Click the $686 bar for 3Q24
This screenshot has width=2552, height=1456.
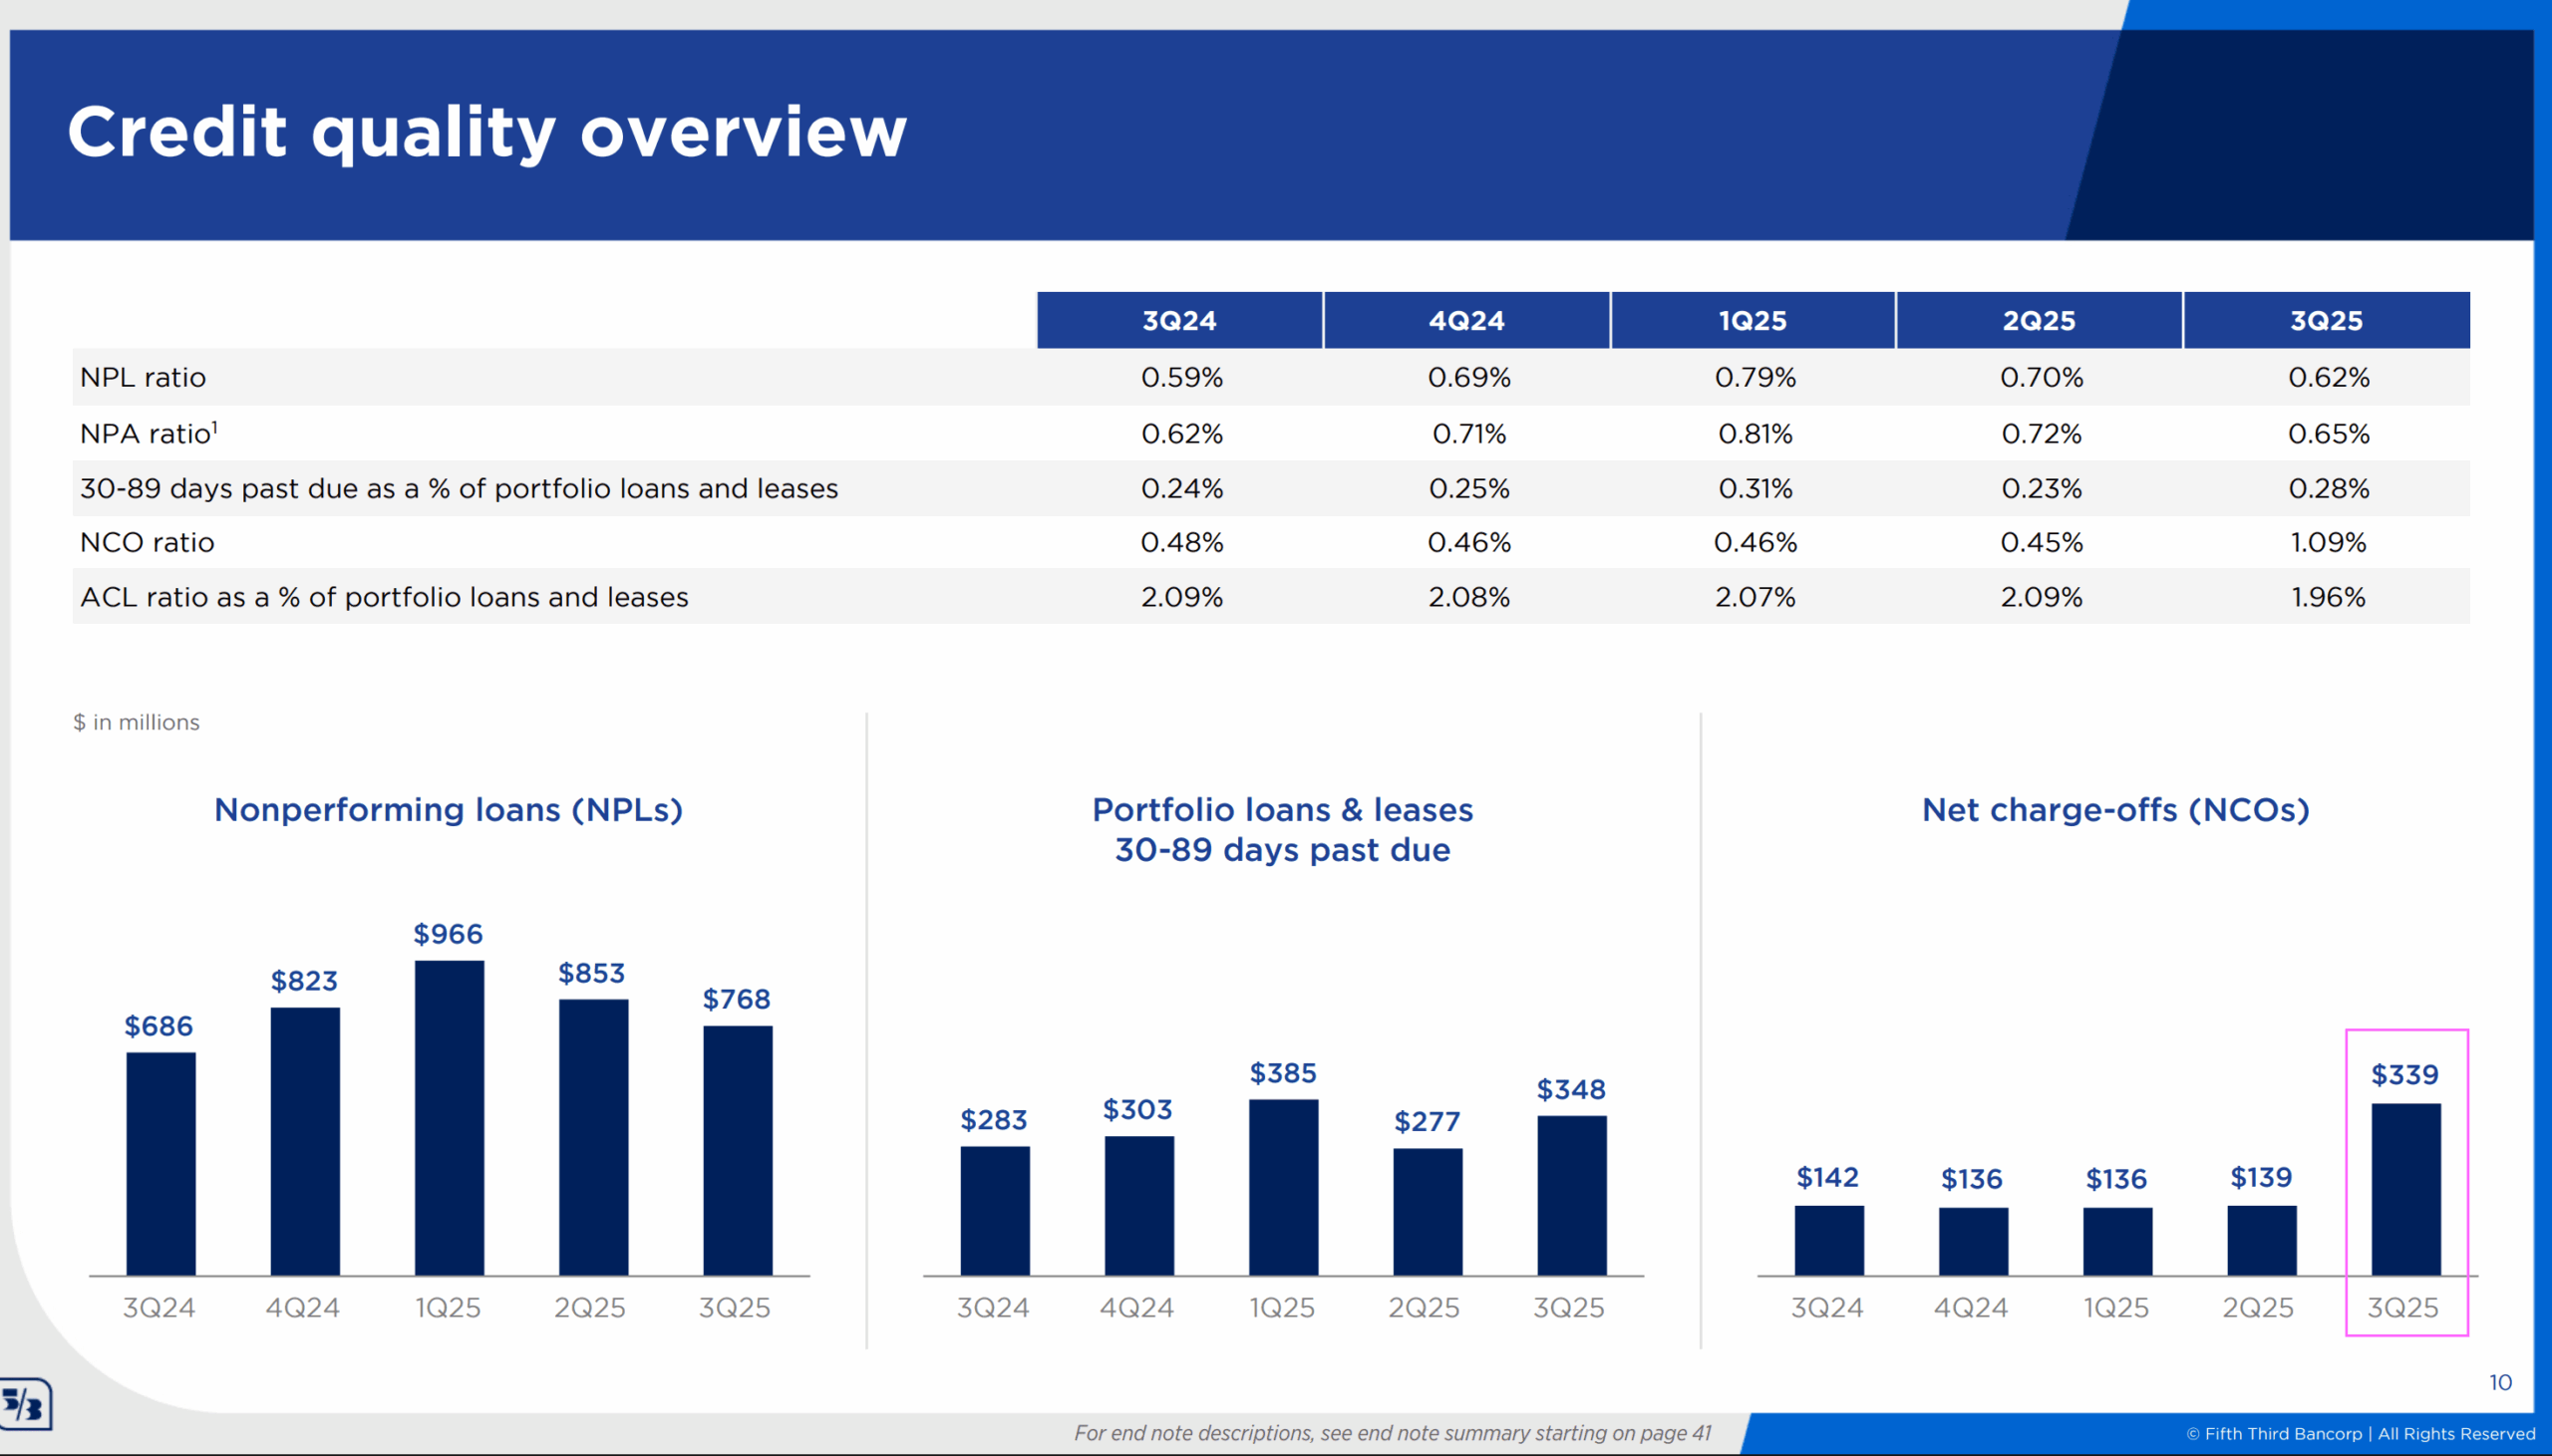[x=161, y=1163]
